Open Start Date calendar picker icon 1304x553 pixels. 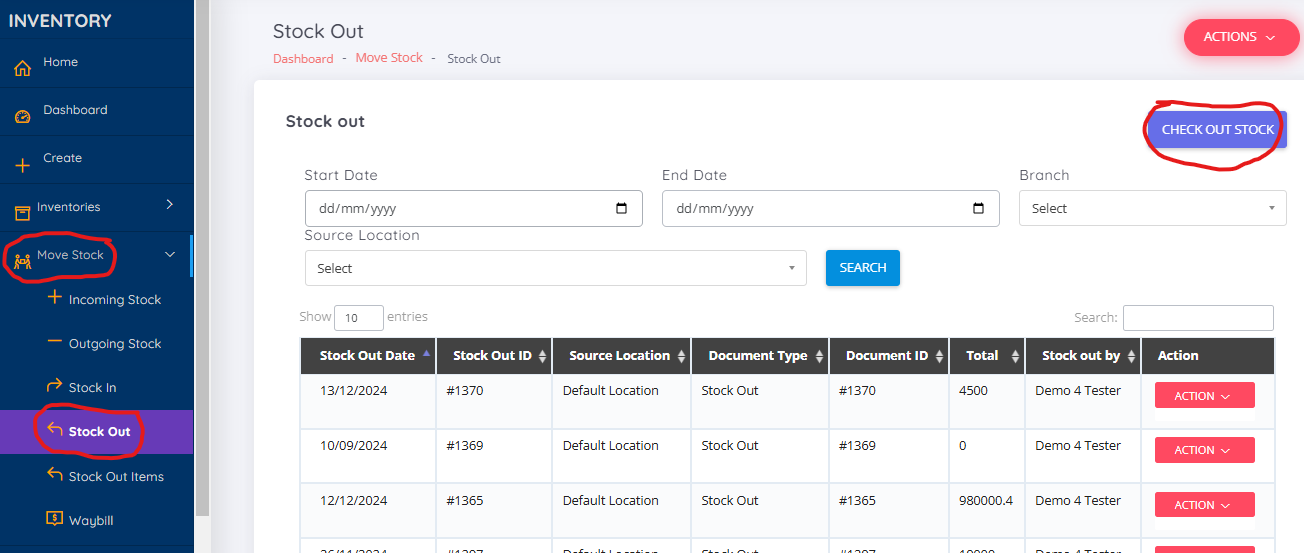pos(621,209)
